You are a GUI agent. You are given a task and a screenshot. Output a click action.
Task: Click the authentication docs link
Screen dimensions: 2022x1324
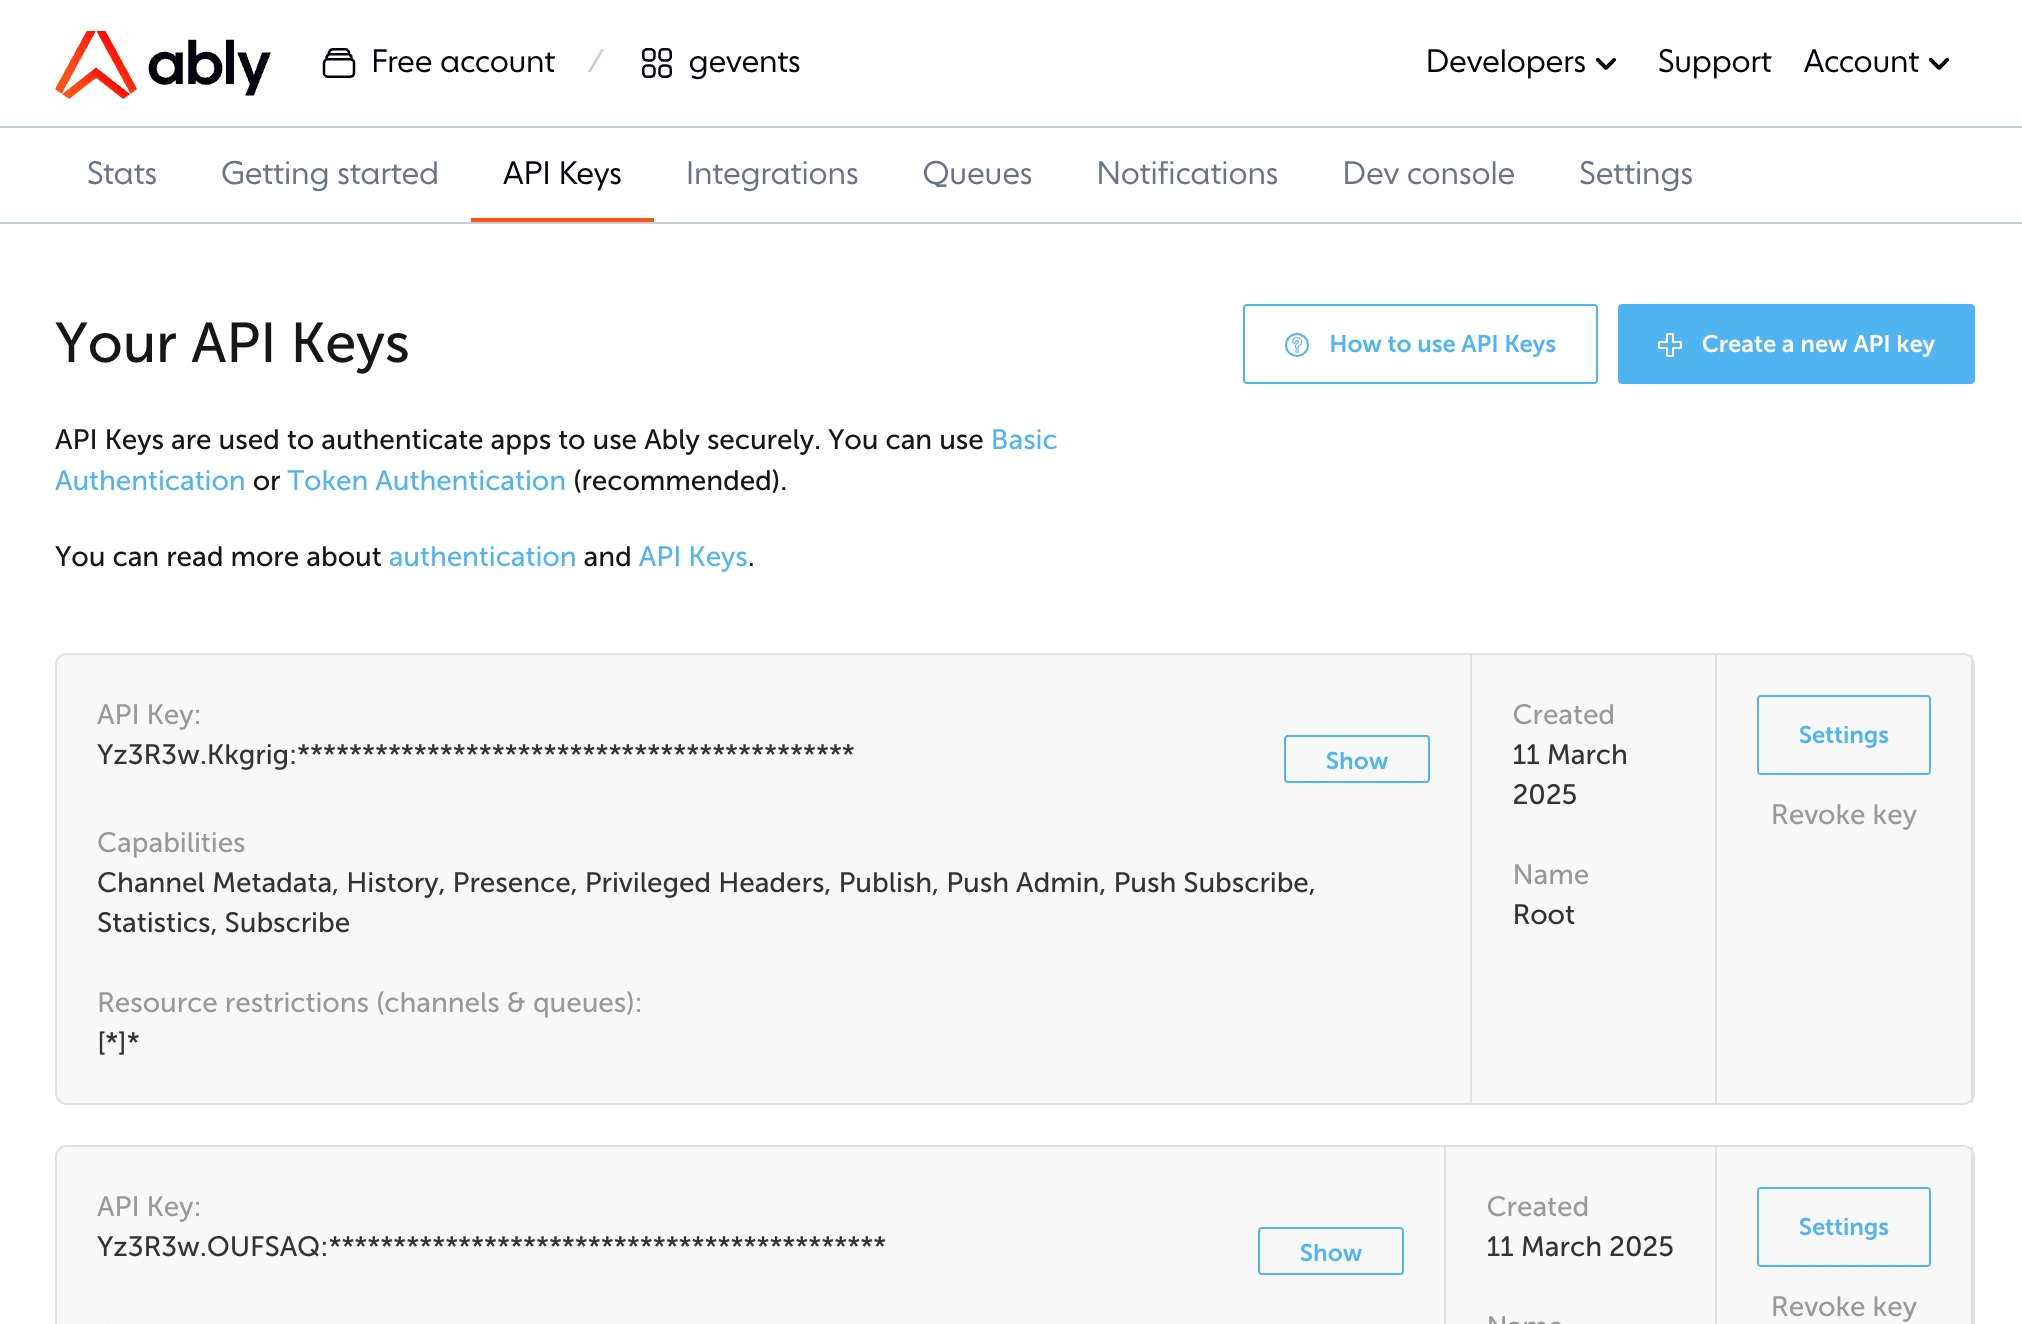click(481, 557)
